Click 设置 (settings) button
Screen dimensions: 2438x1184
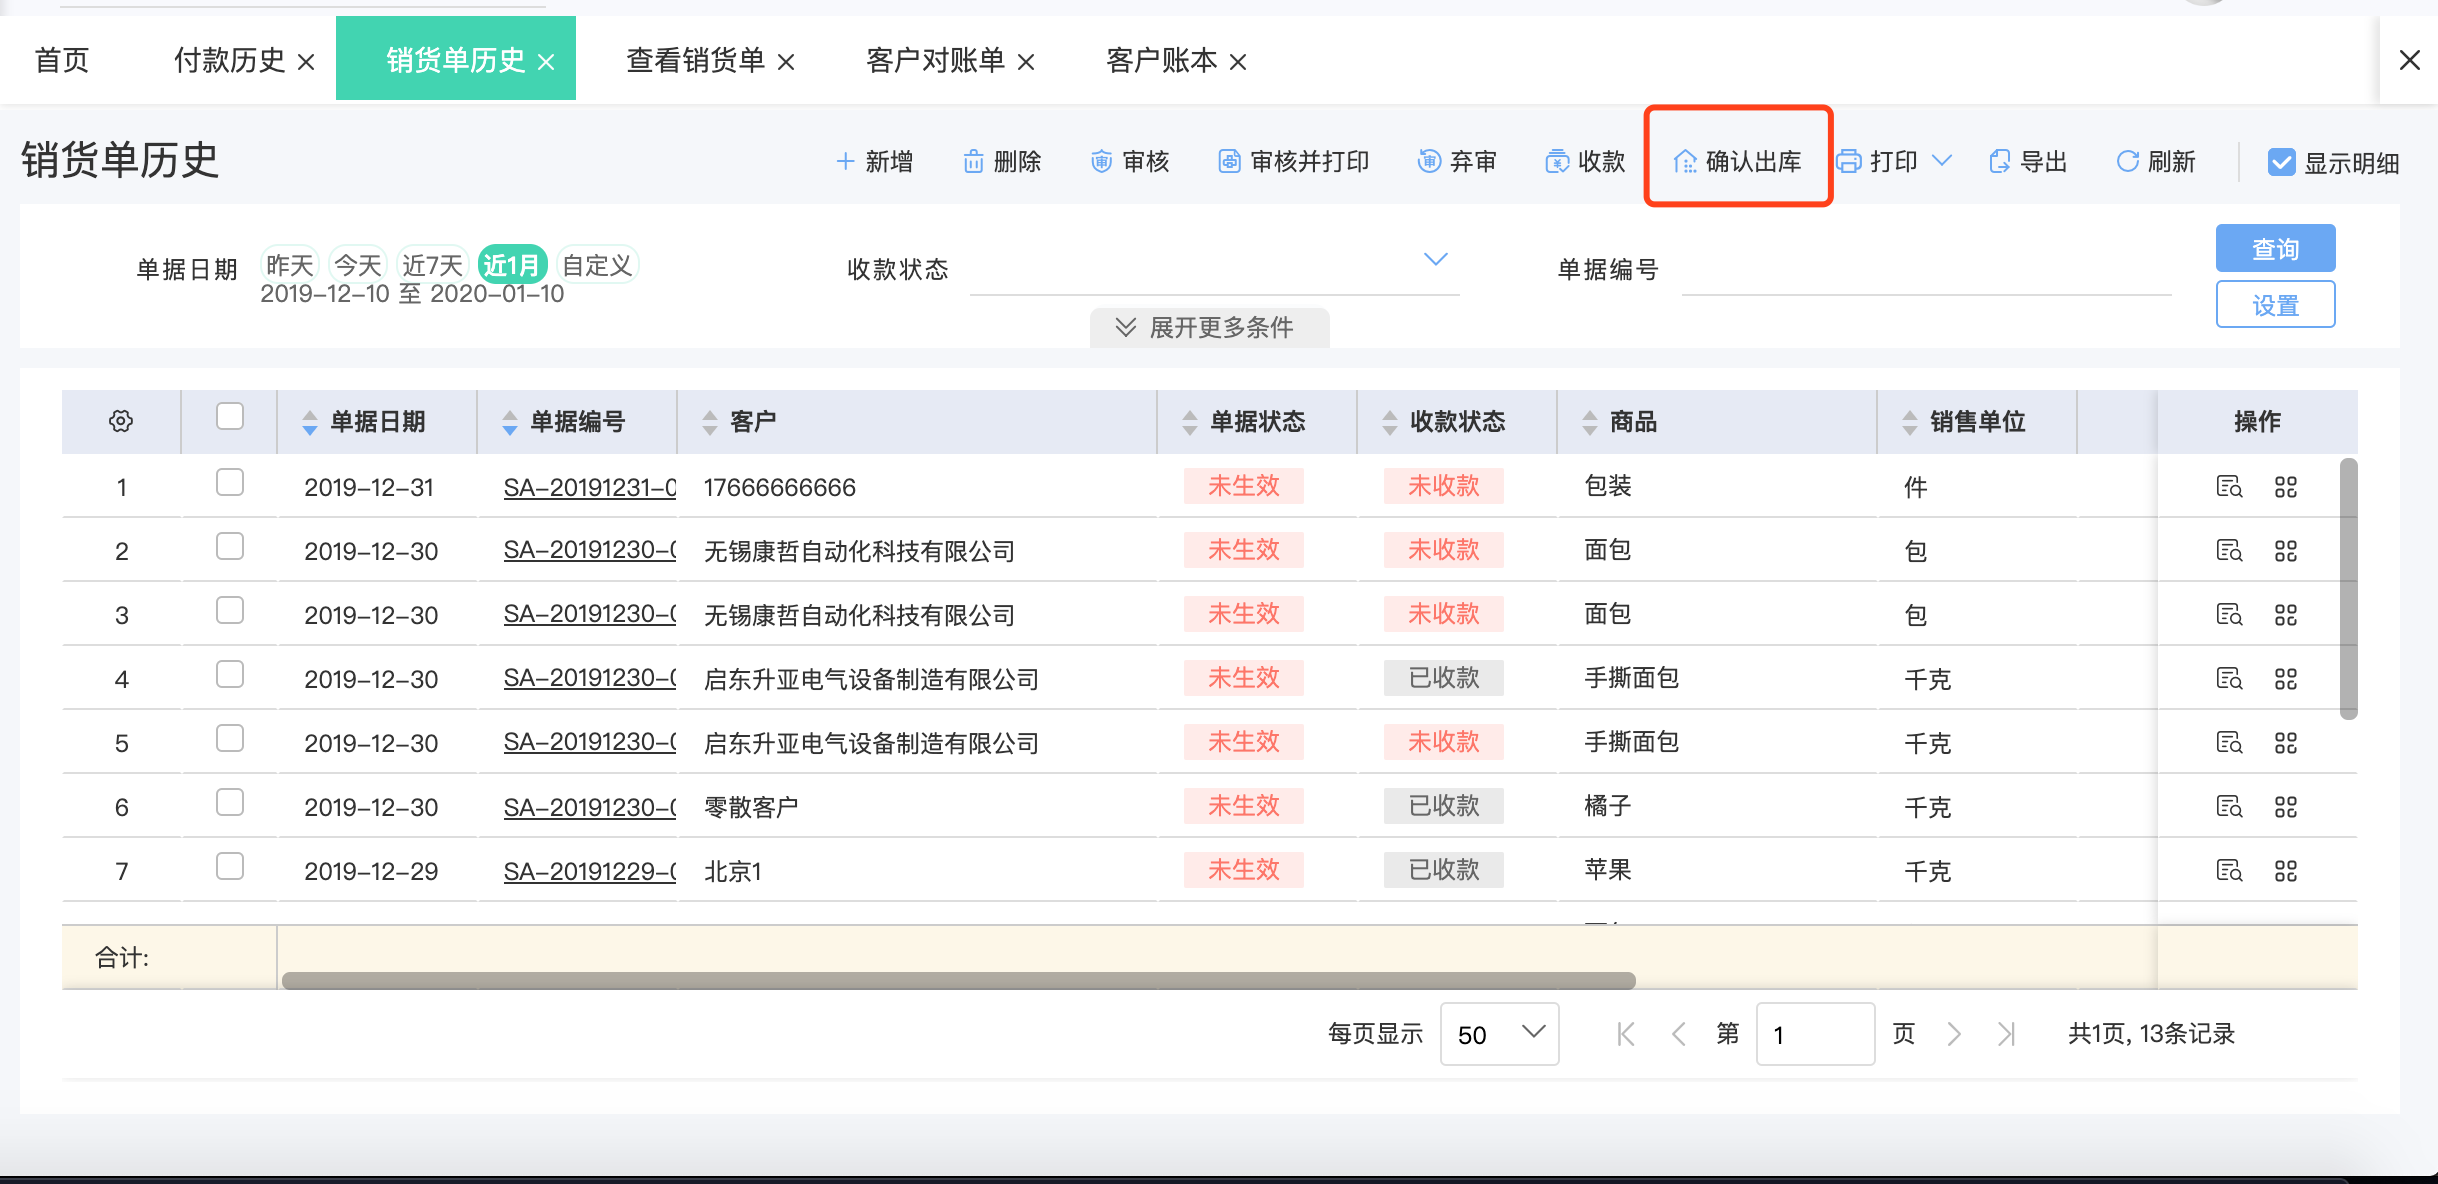[2273, 303]
